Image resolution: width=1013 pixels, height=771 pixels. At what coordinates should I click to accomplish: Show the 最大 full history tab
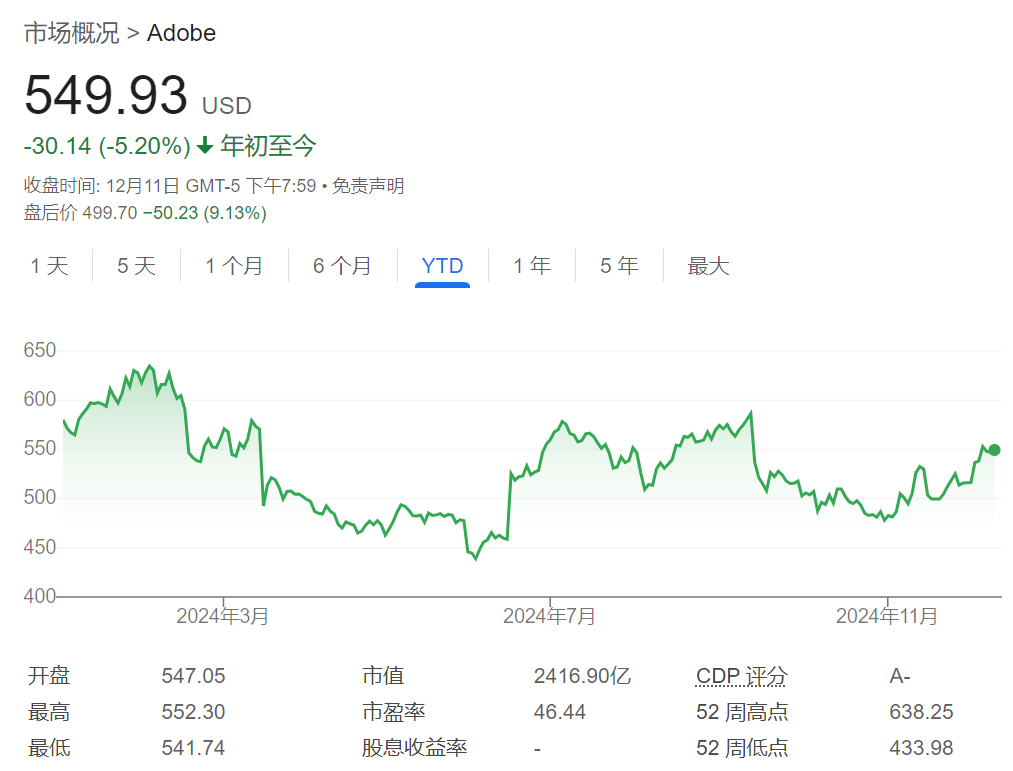[708, 266]
